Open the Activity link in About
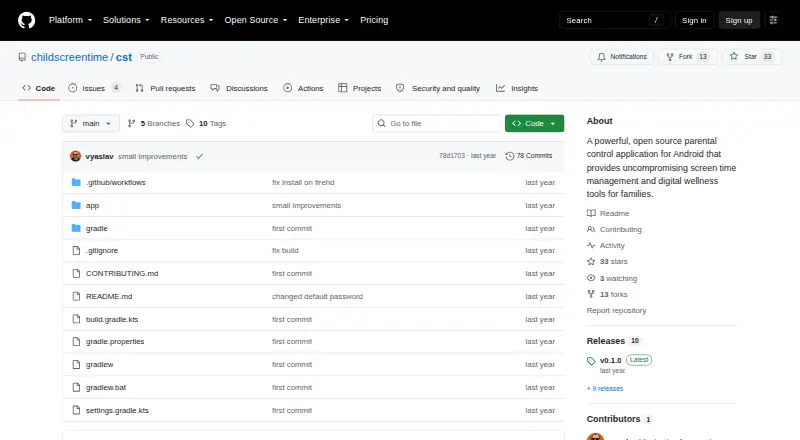 tap(606, 246)
